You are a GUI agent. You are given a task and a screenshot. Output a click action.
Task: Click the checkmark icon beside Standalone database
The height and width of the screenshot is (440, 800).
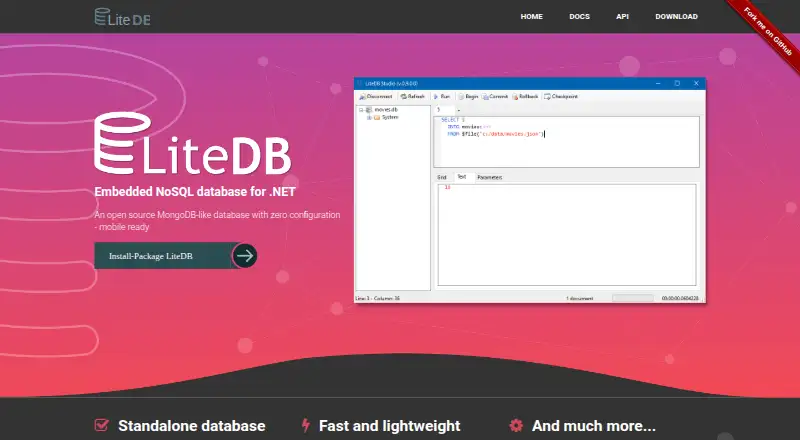coord(102,425)
